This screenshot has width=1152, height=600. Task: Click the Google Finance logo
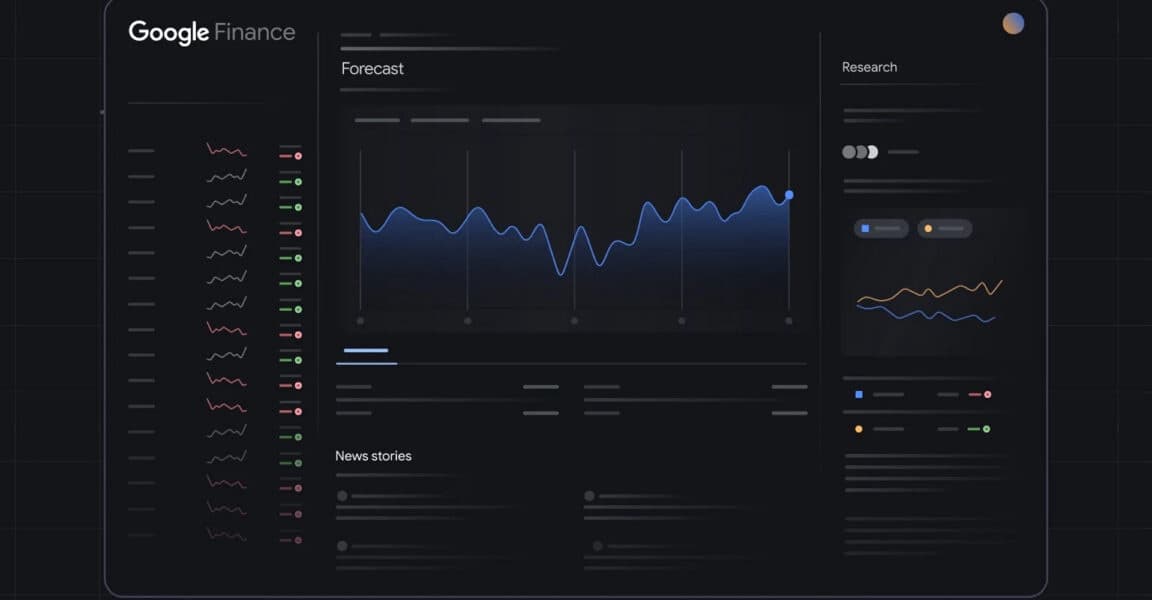tap(211, 31)
